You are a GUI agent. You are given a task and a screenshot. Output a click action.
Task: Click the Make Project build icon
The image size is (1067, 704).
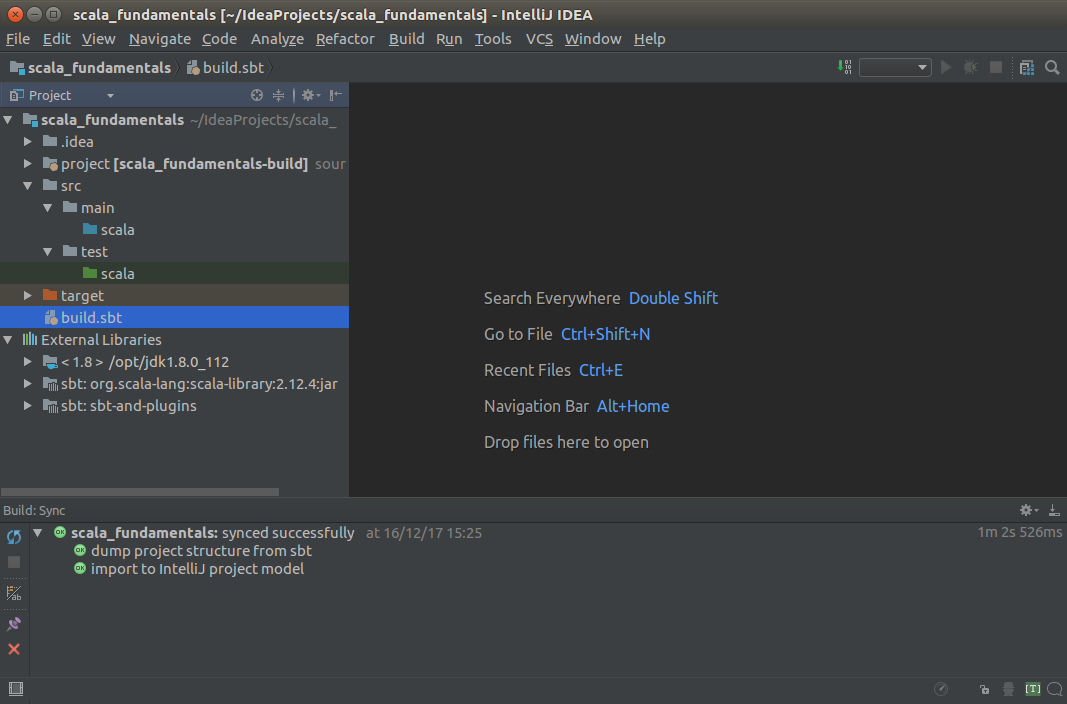[x=845, y=67]
